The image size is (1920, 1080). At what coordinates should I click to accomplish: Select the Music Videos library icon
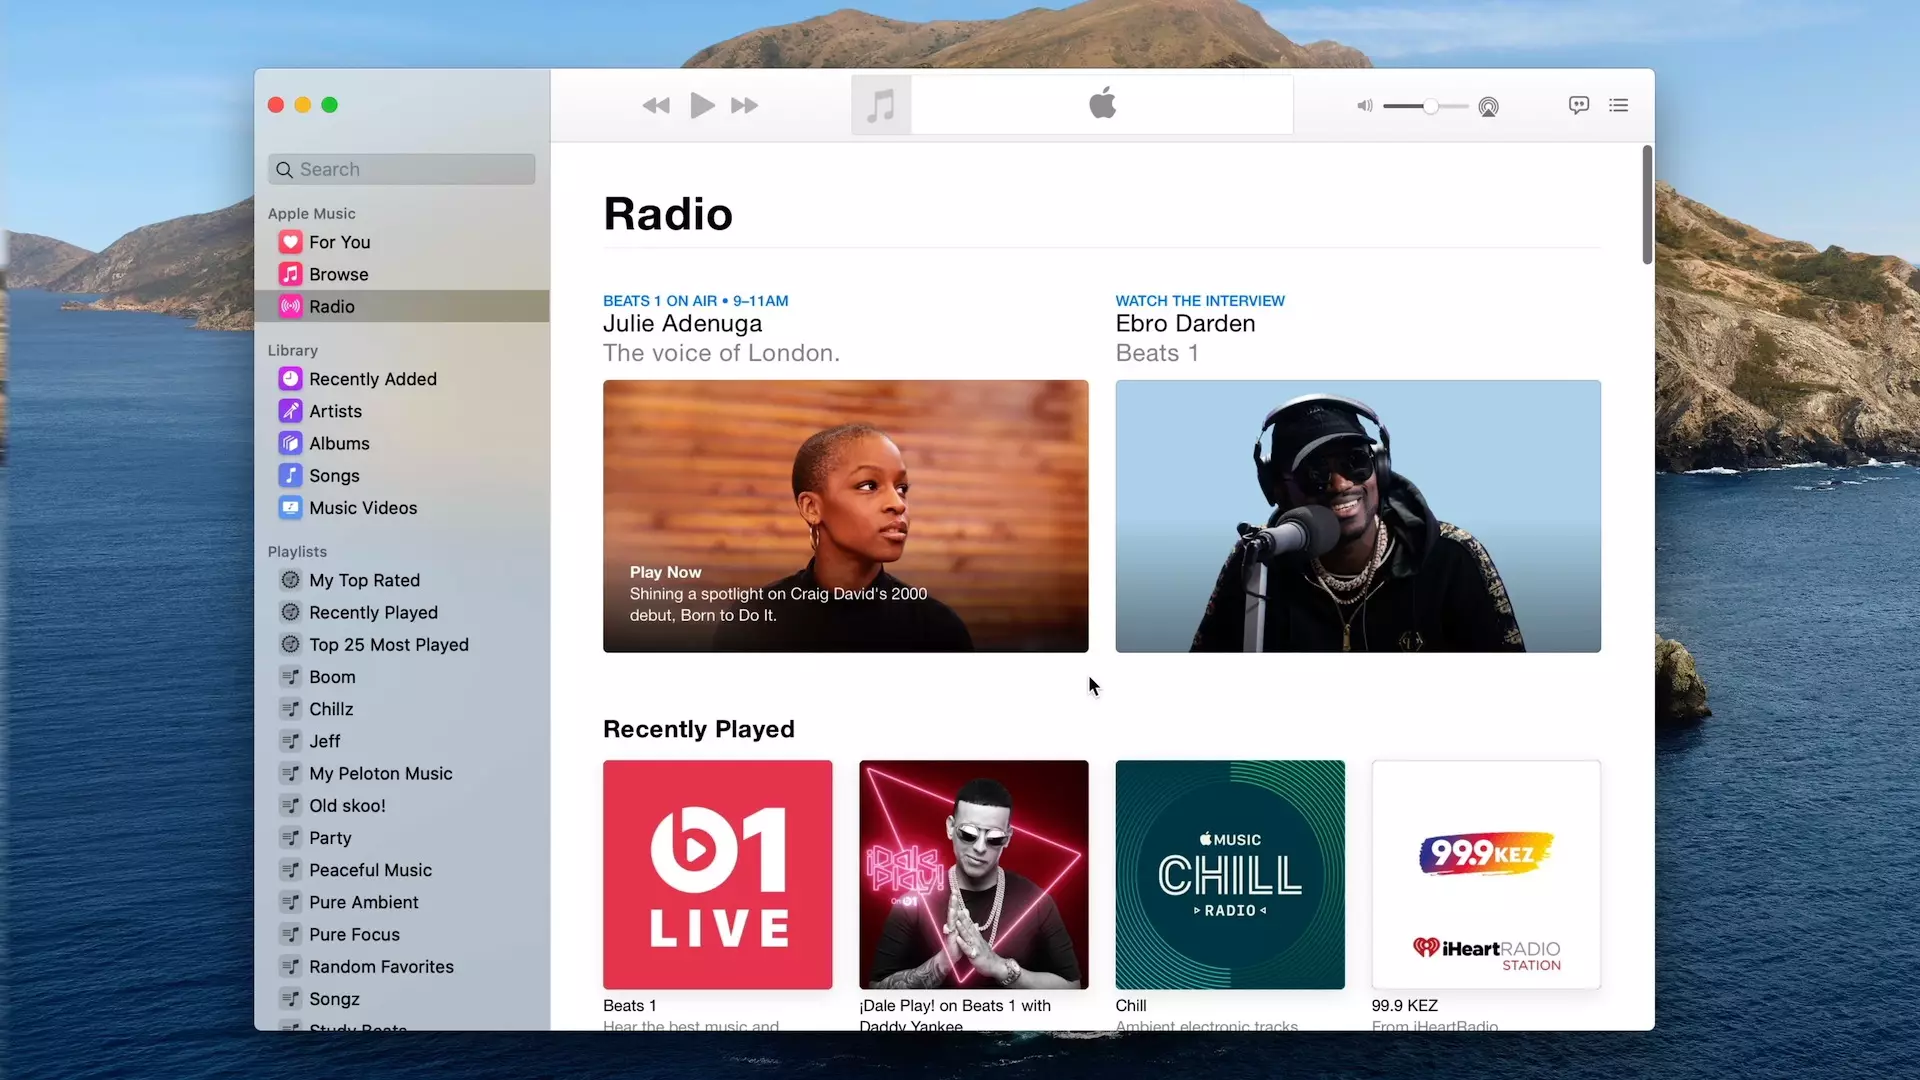click(289, 508)
